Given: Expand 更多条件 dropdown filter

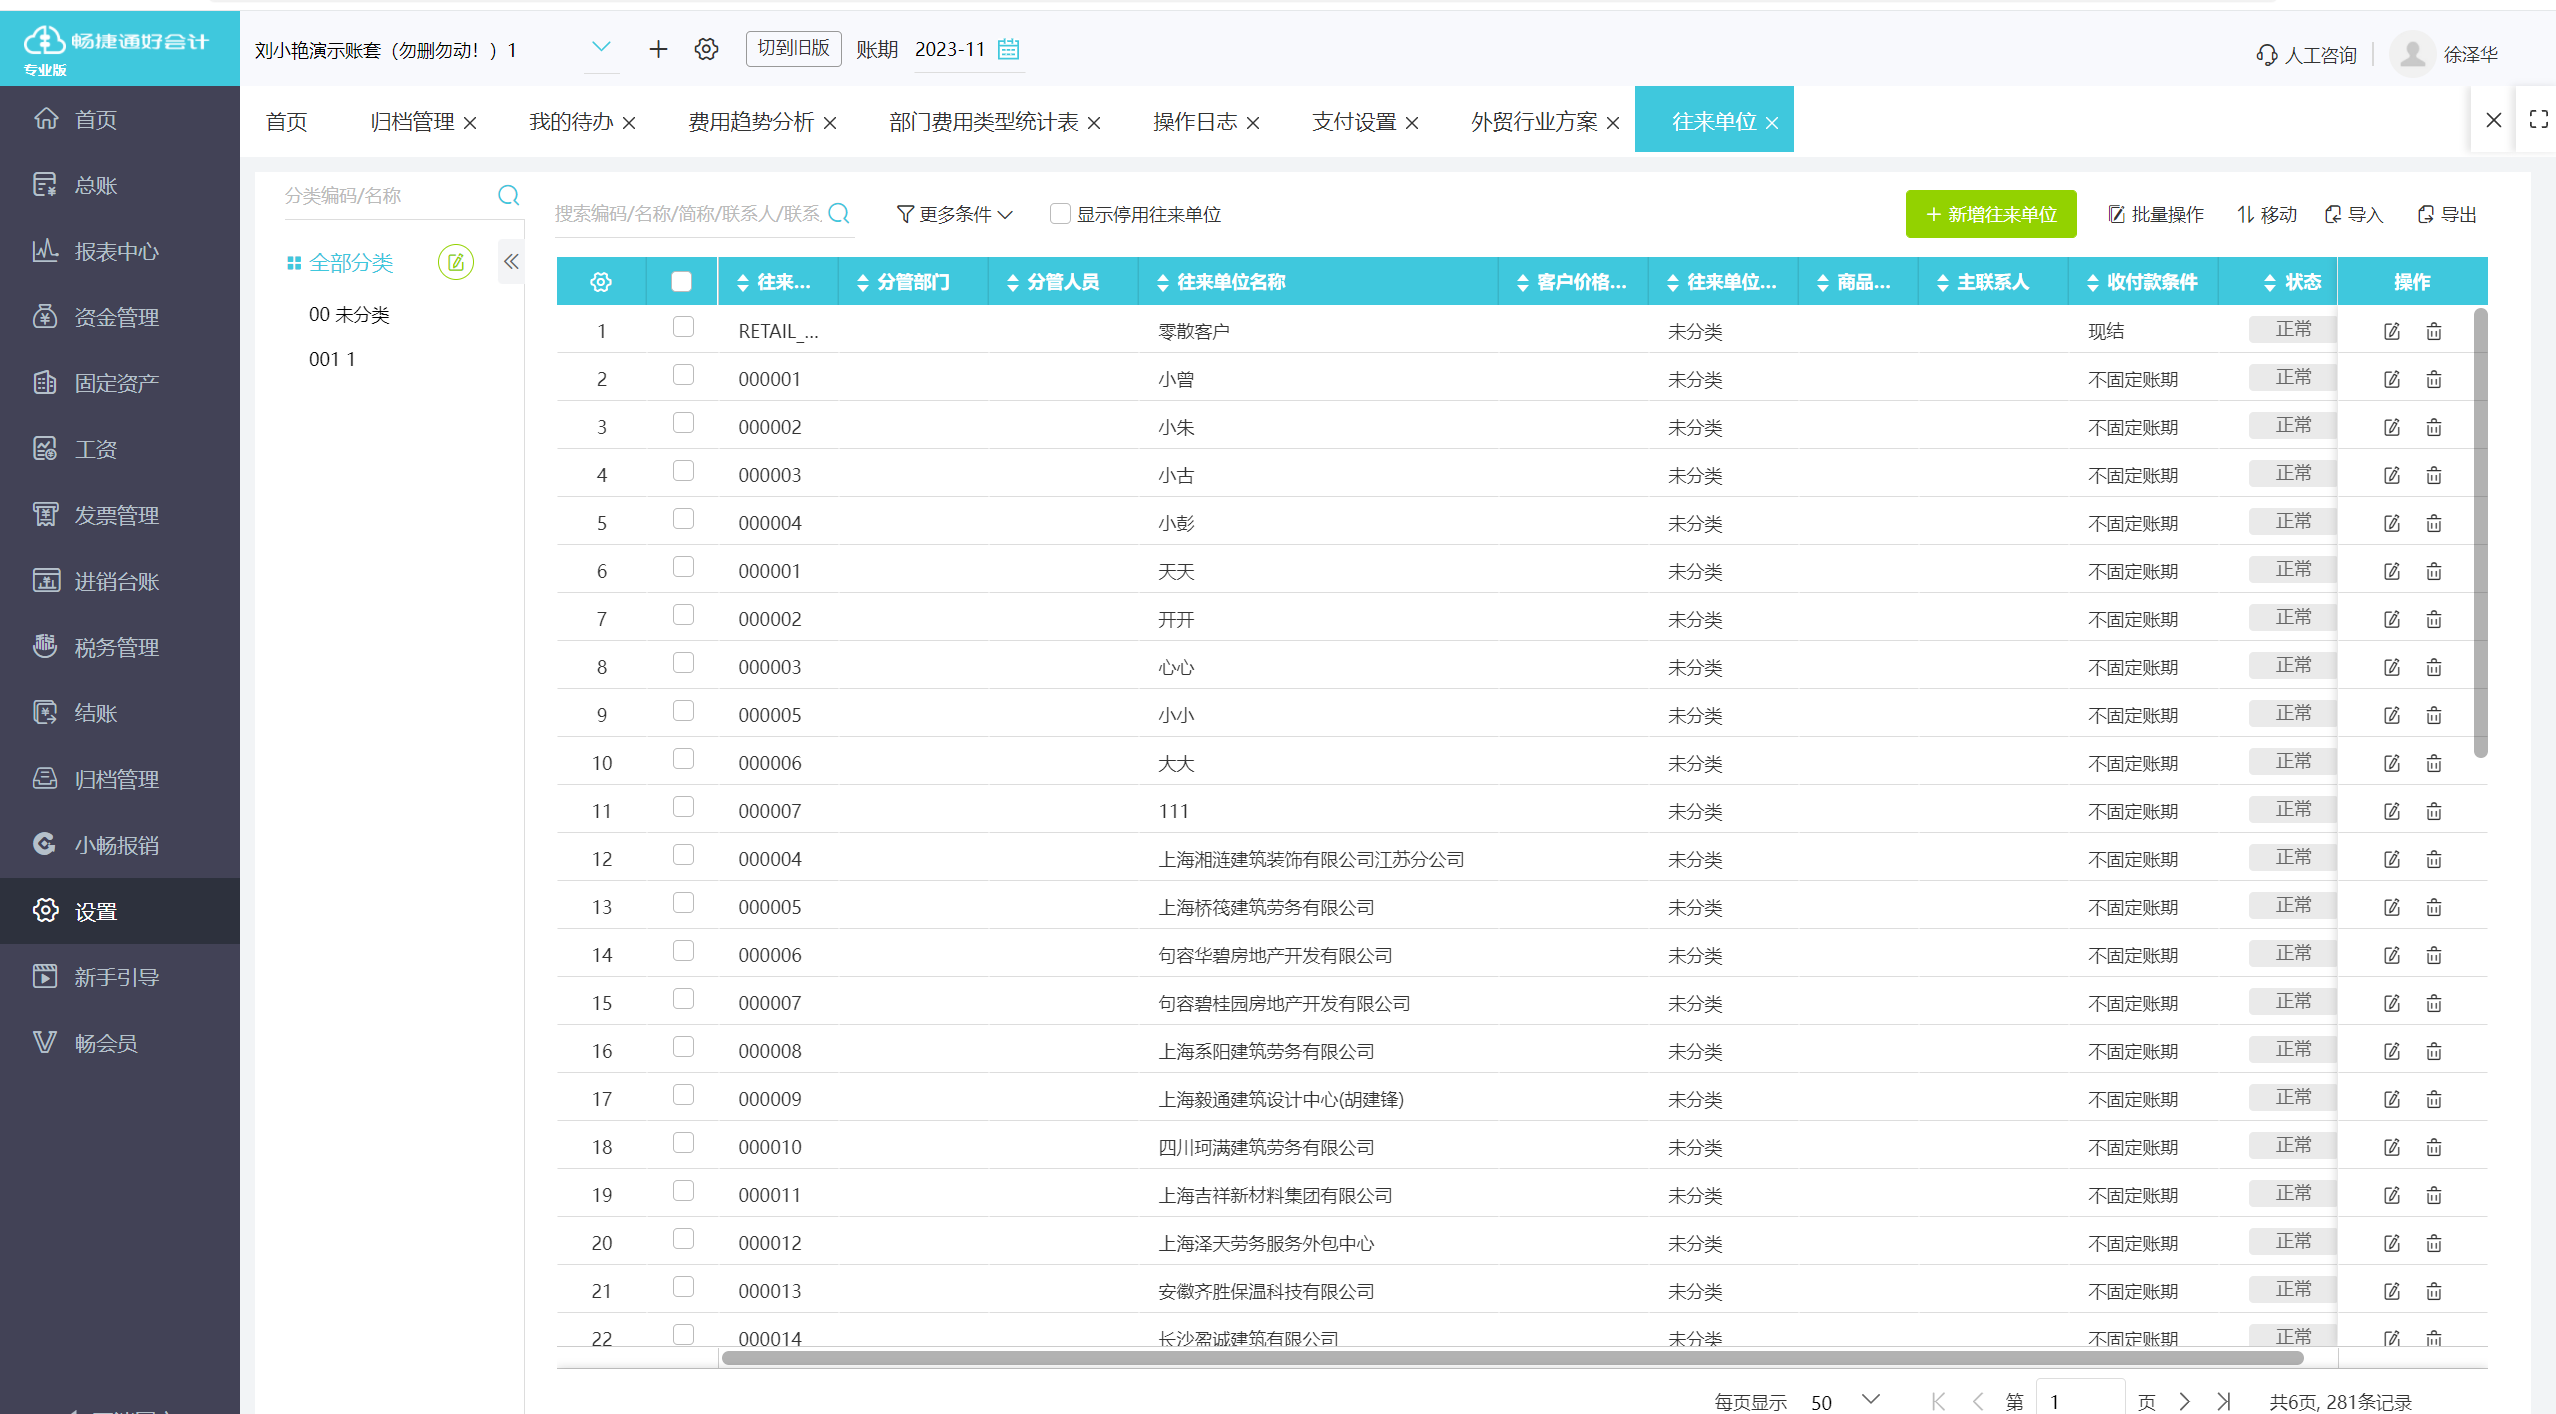Looking at the screenshot, I should [952, 214].
